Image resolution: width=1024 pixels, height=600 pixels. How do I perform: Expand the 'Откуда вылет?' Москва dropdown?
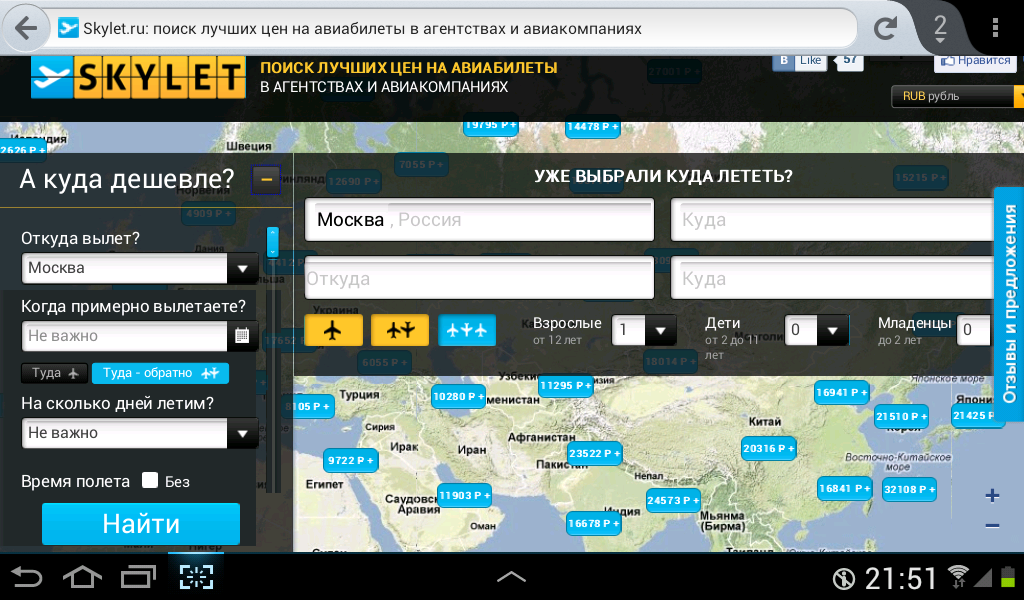pyautogui.click(x=242, y=268)
